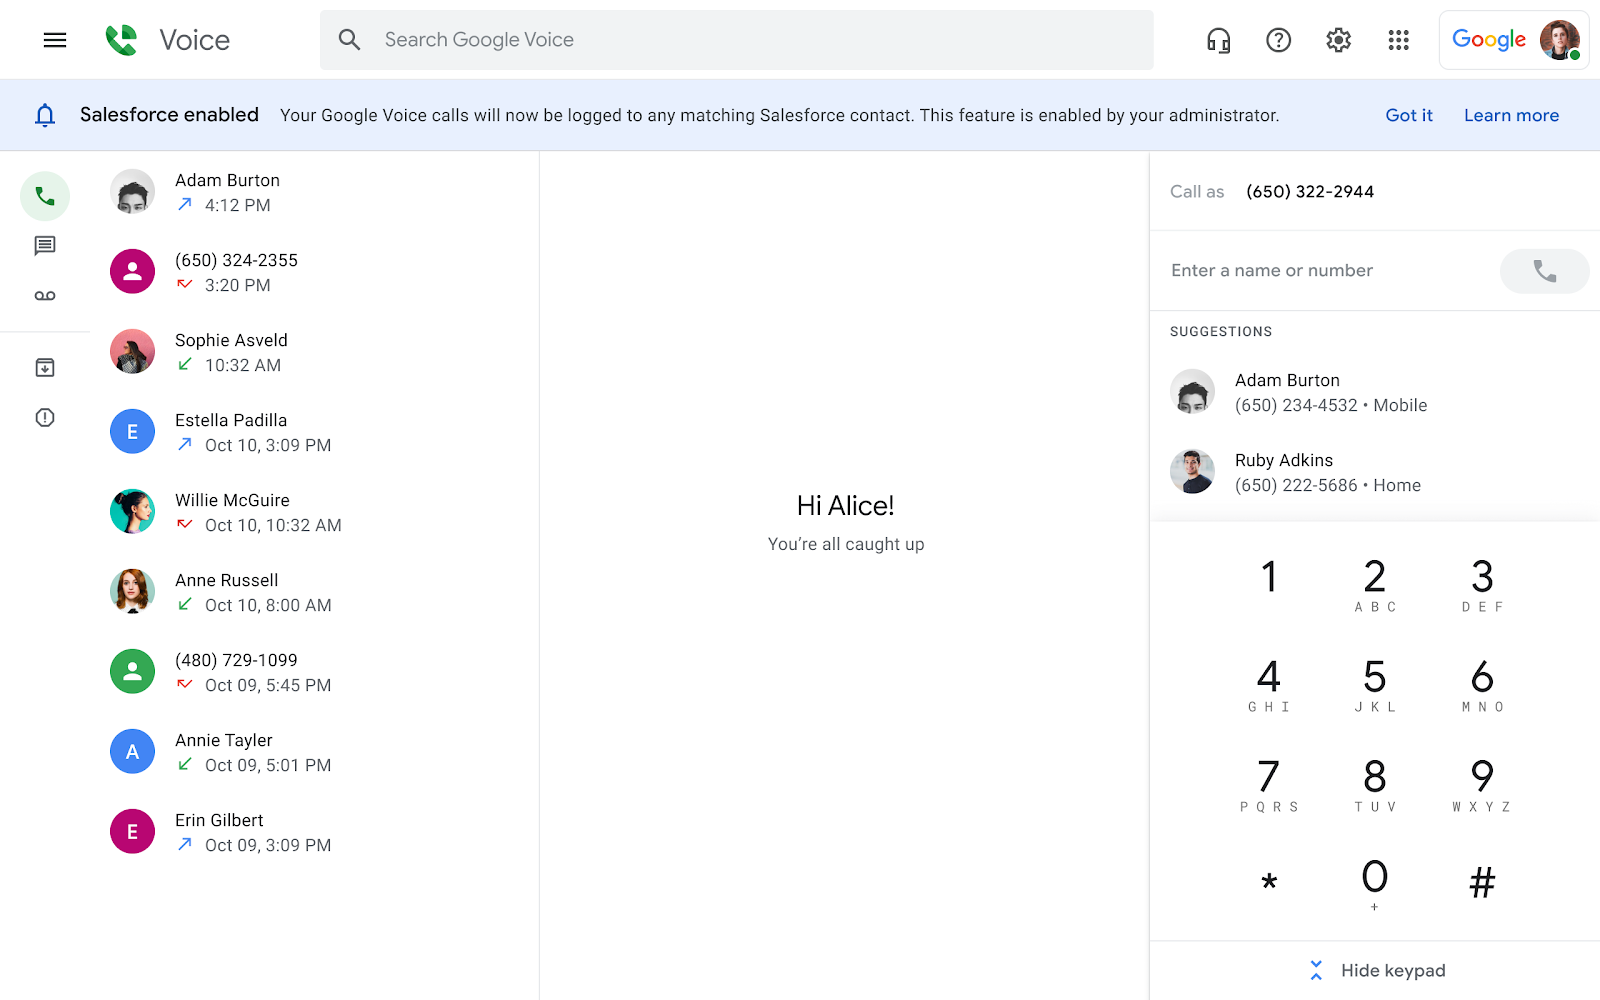Open the Call as number selector
This screenshot has height=1000, width=1600.
(x=1309, y=192)
